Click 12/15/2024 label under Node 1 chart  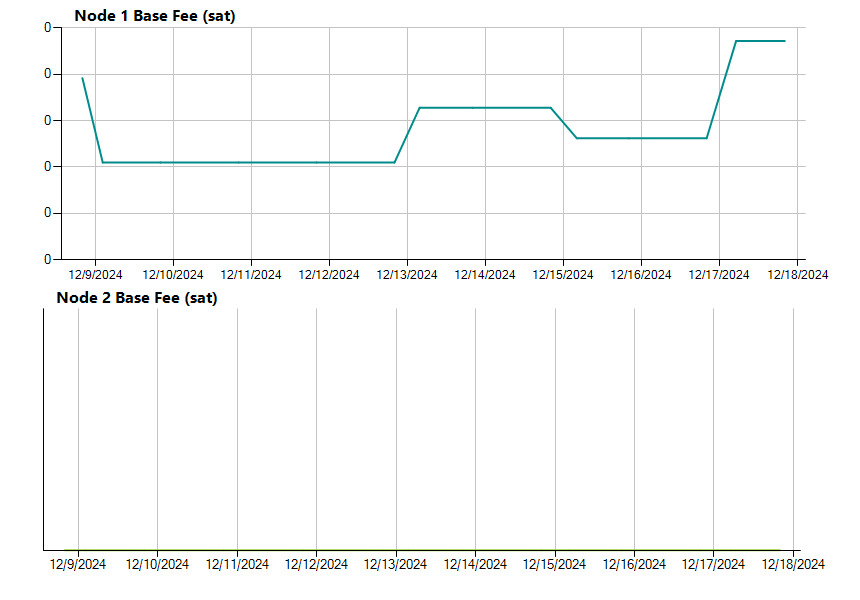point(563,275)
